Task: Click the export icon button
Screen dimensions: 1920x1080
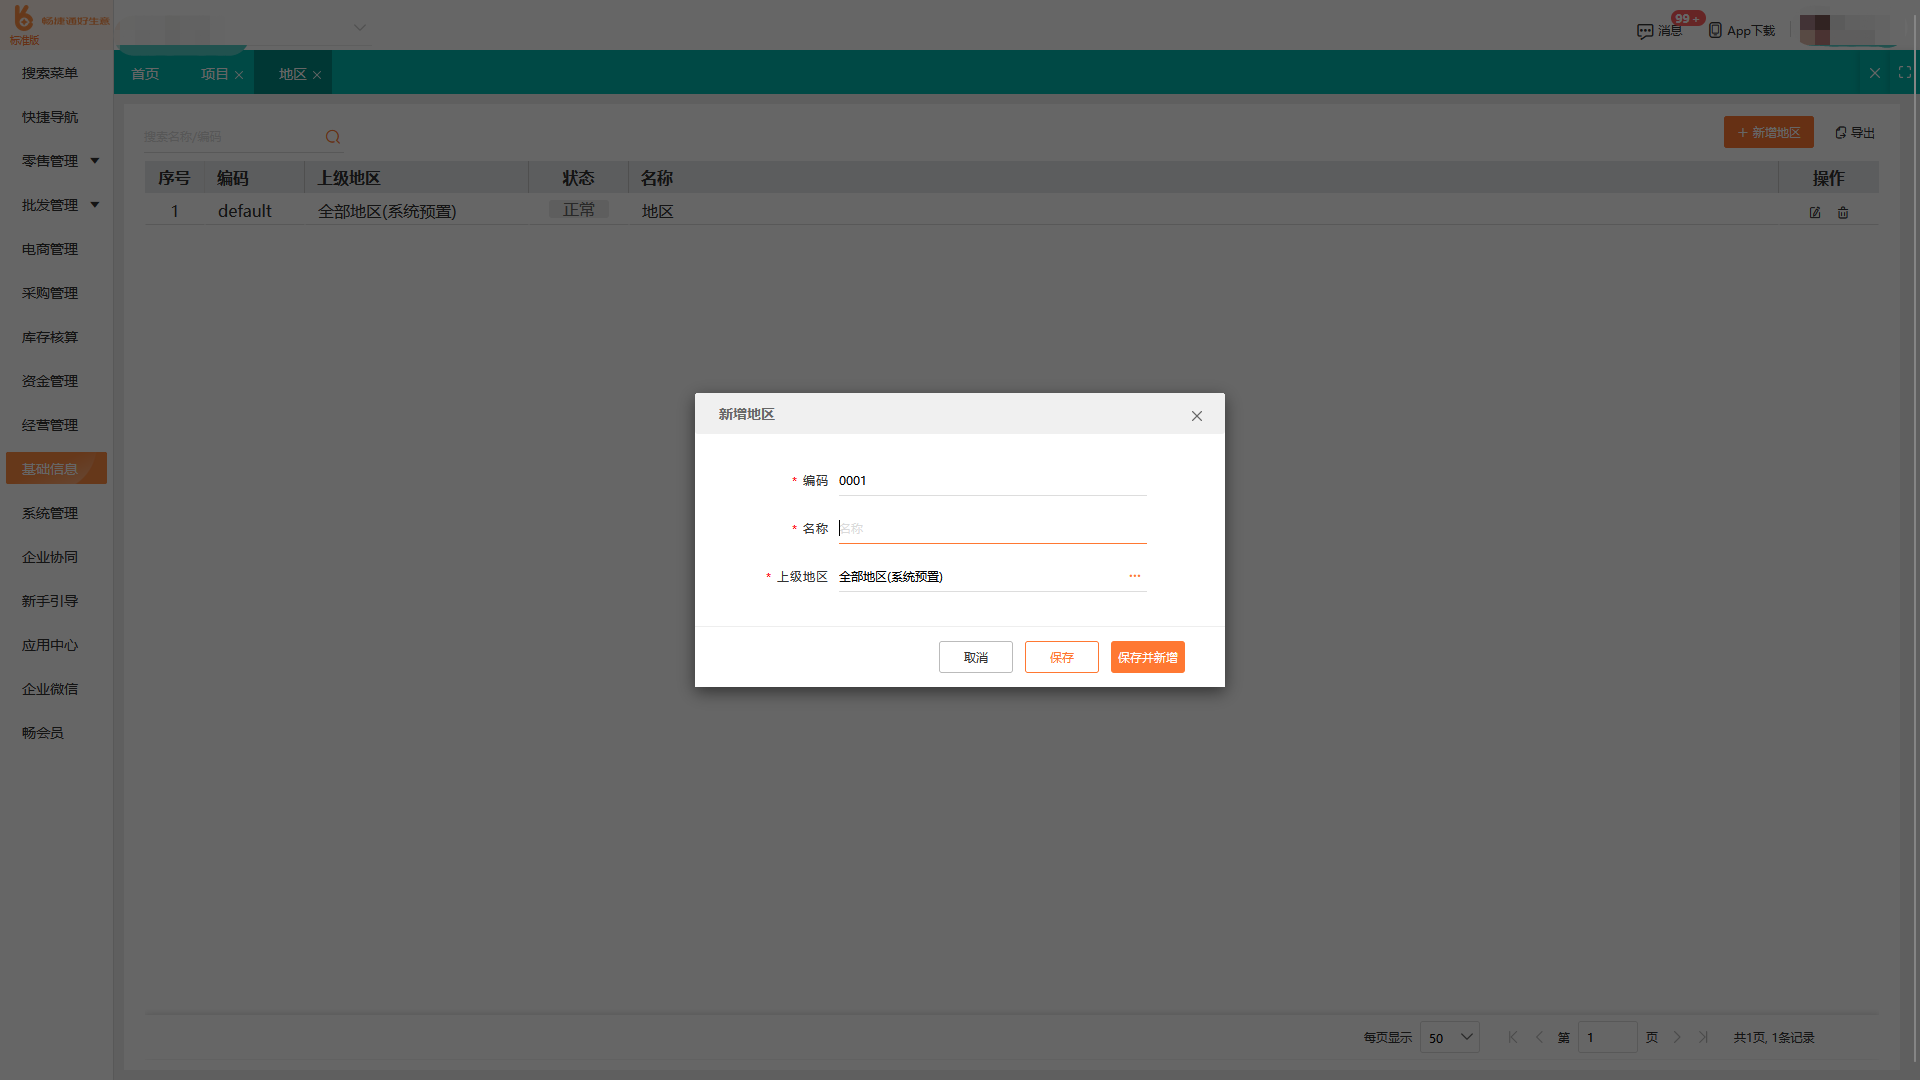Action: click(x=1841, y=132)
